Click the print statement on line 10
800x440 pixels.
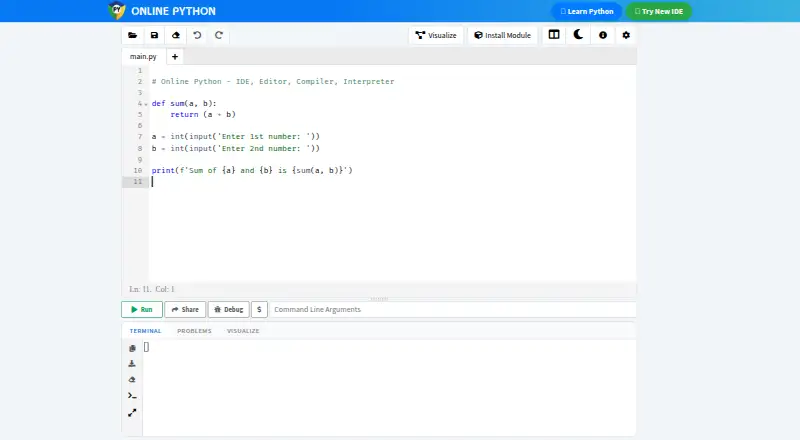tap(252, 170)
